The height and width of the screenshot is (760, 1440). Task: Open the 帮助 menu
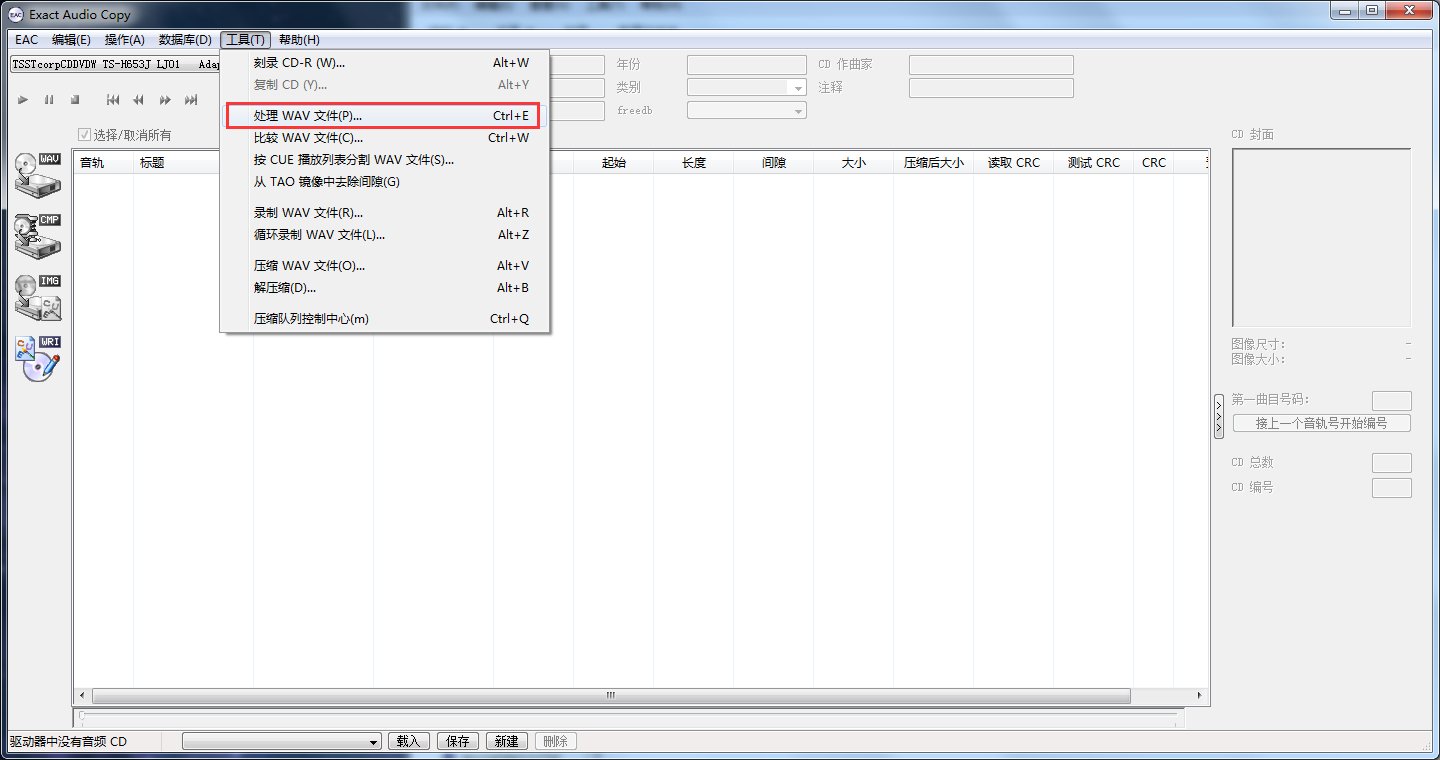(x=297, y=39)
